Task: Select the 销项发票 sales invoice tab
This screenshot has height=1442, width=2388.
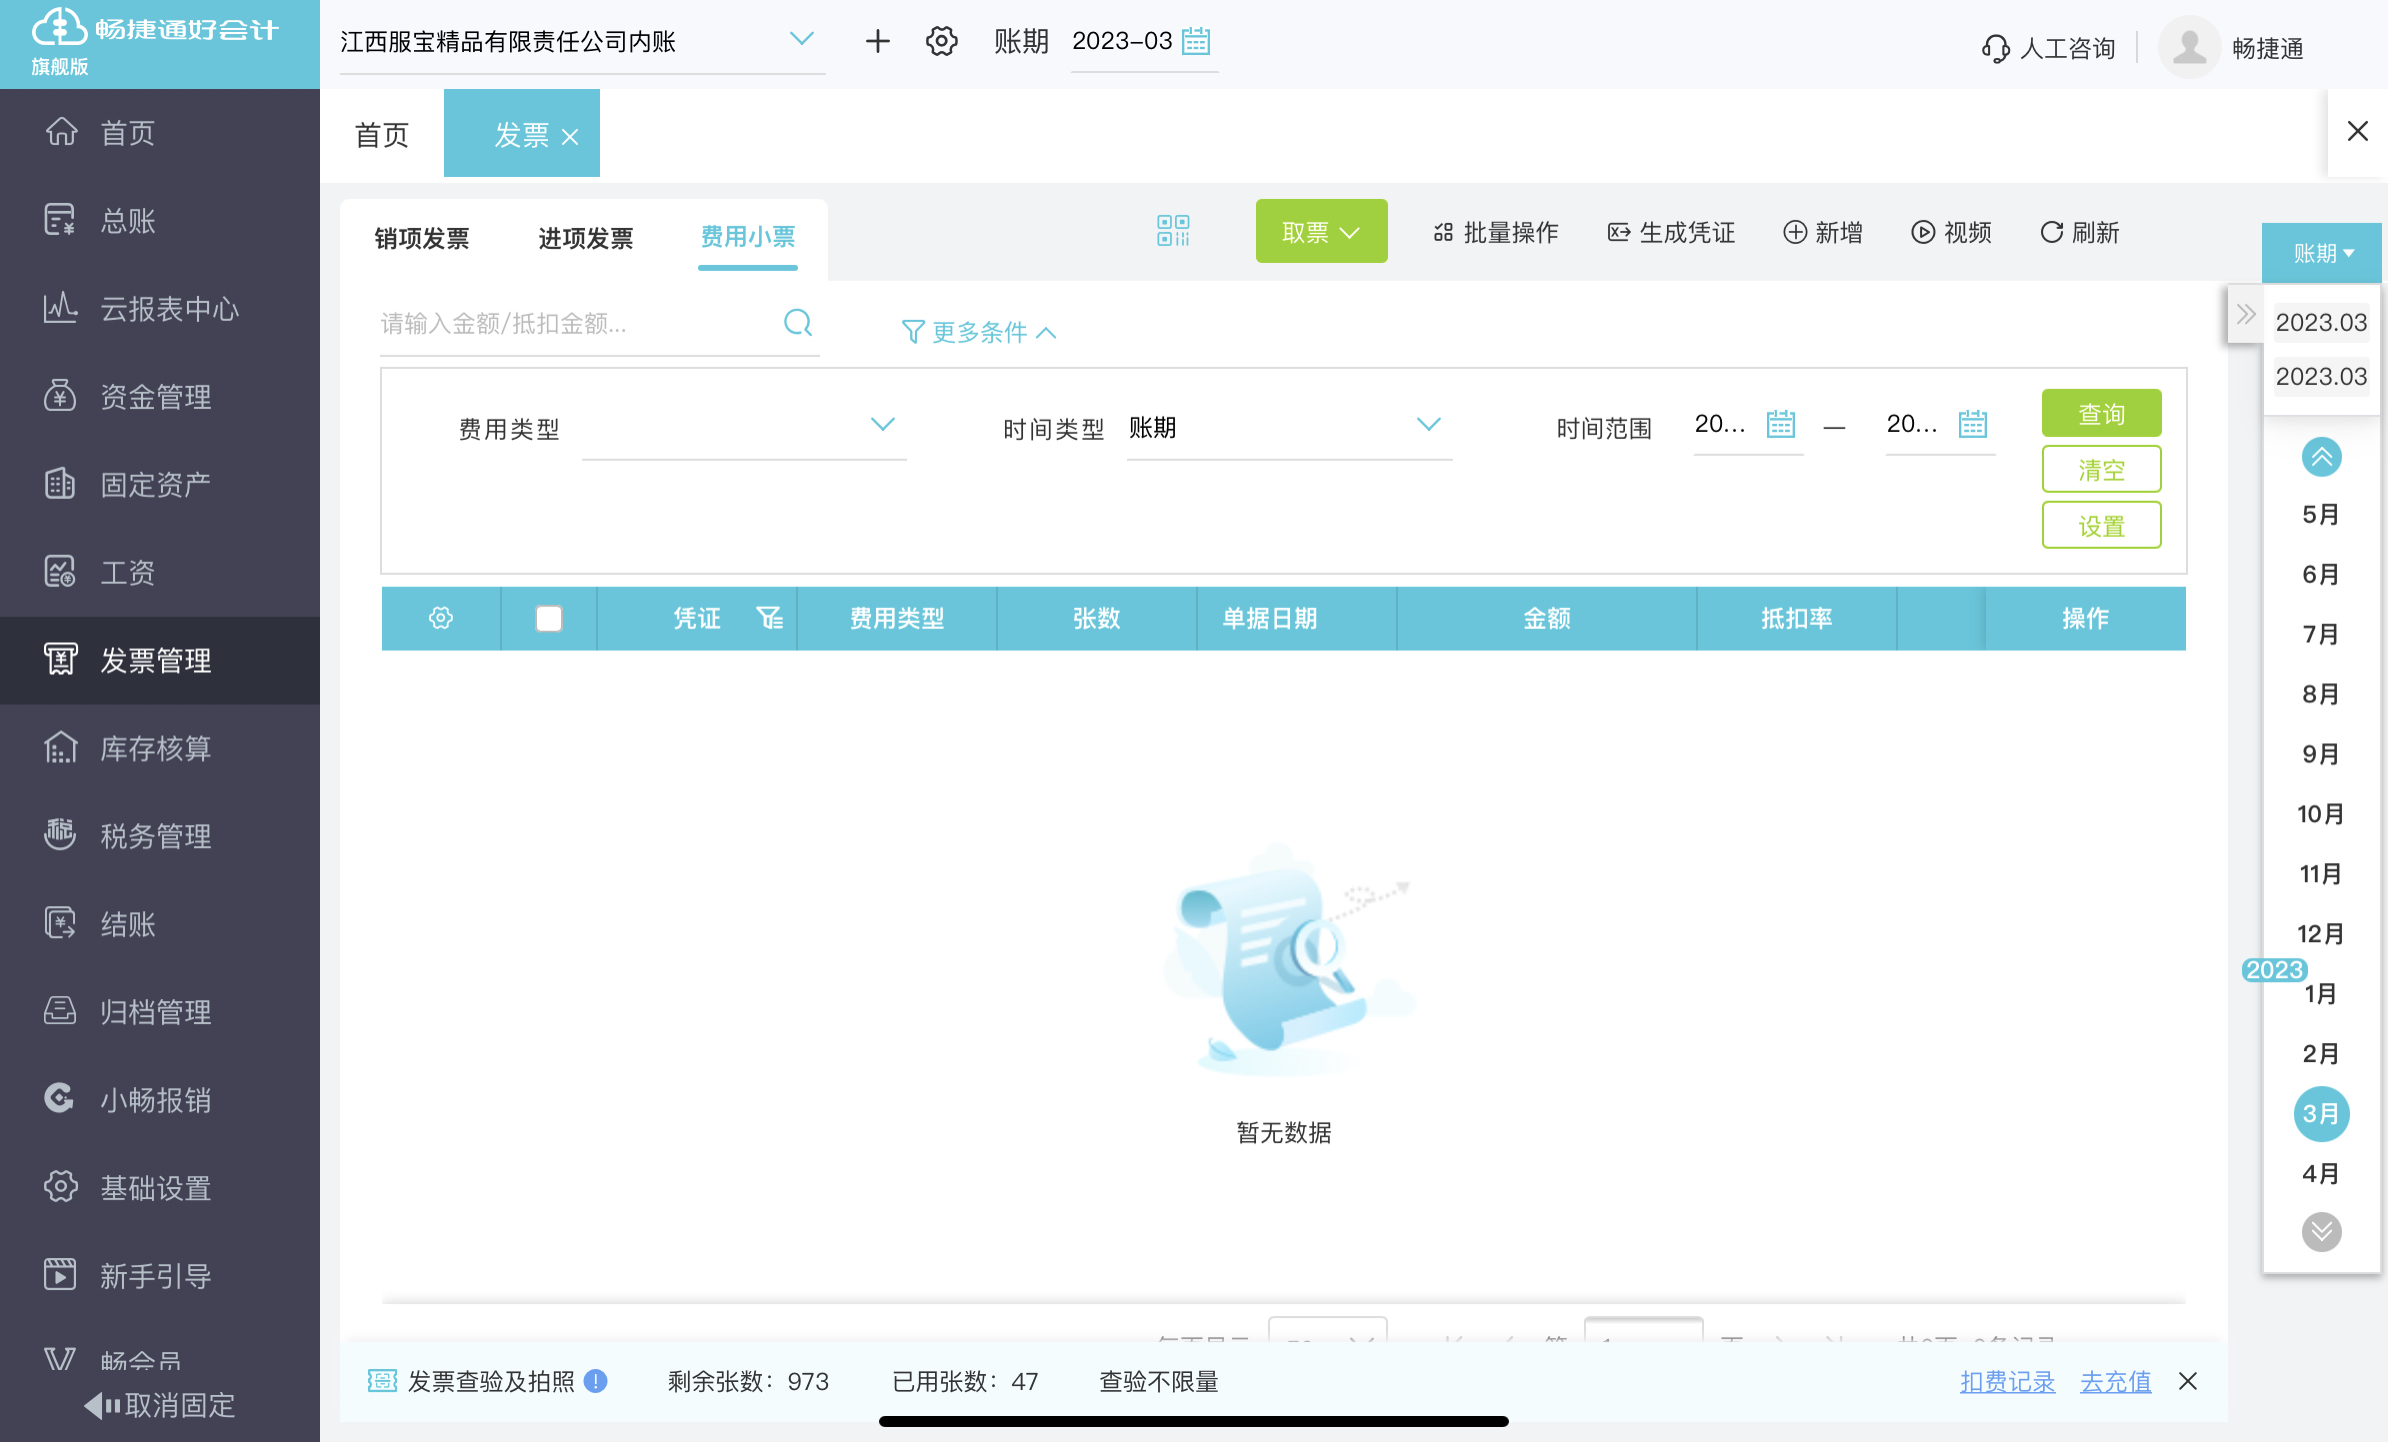Action: pos(423,237)
